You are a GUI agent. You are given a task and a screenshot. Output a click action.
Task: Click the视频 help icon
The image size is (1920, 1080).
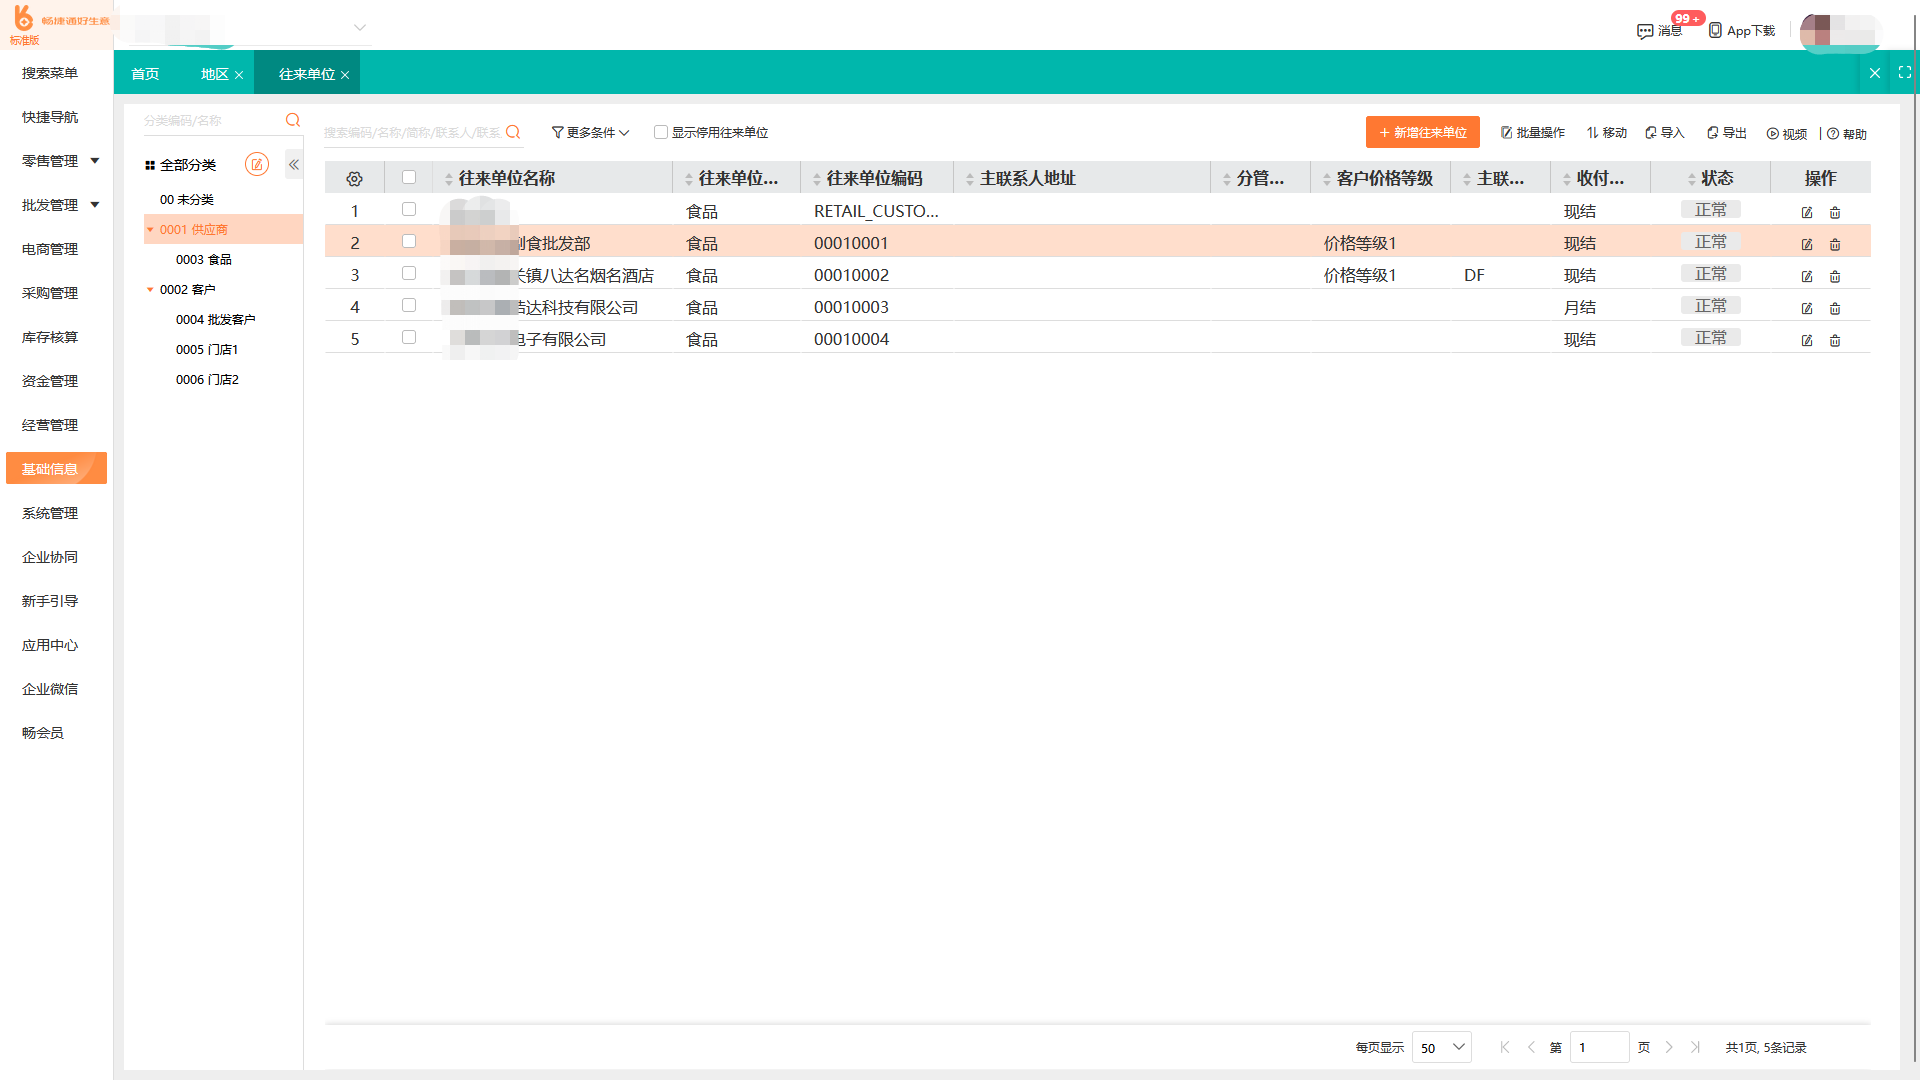tap(1787, 131)
